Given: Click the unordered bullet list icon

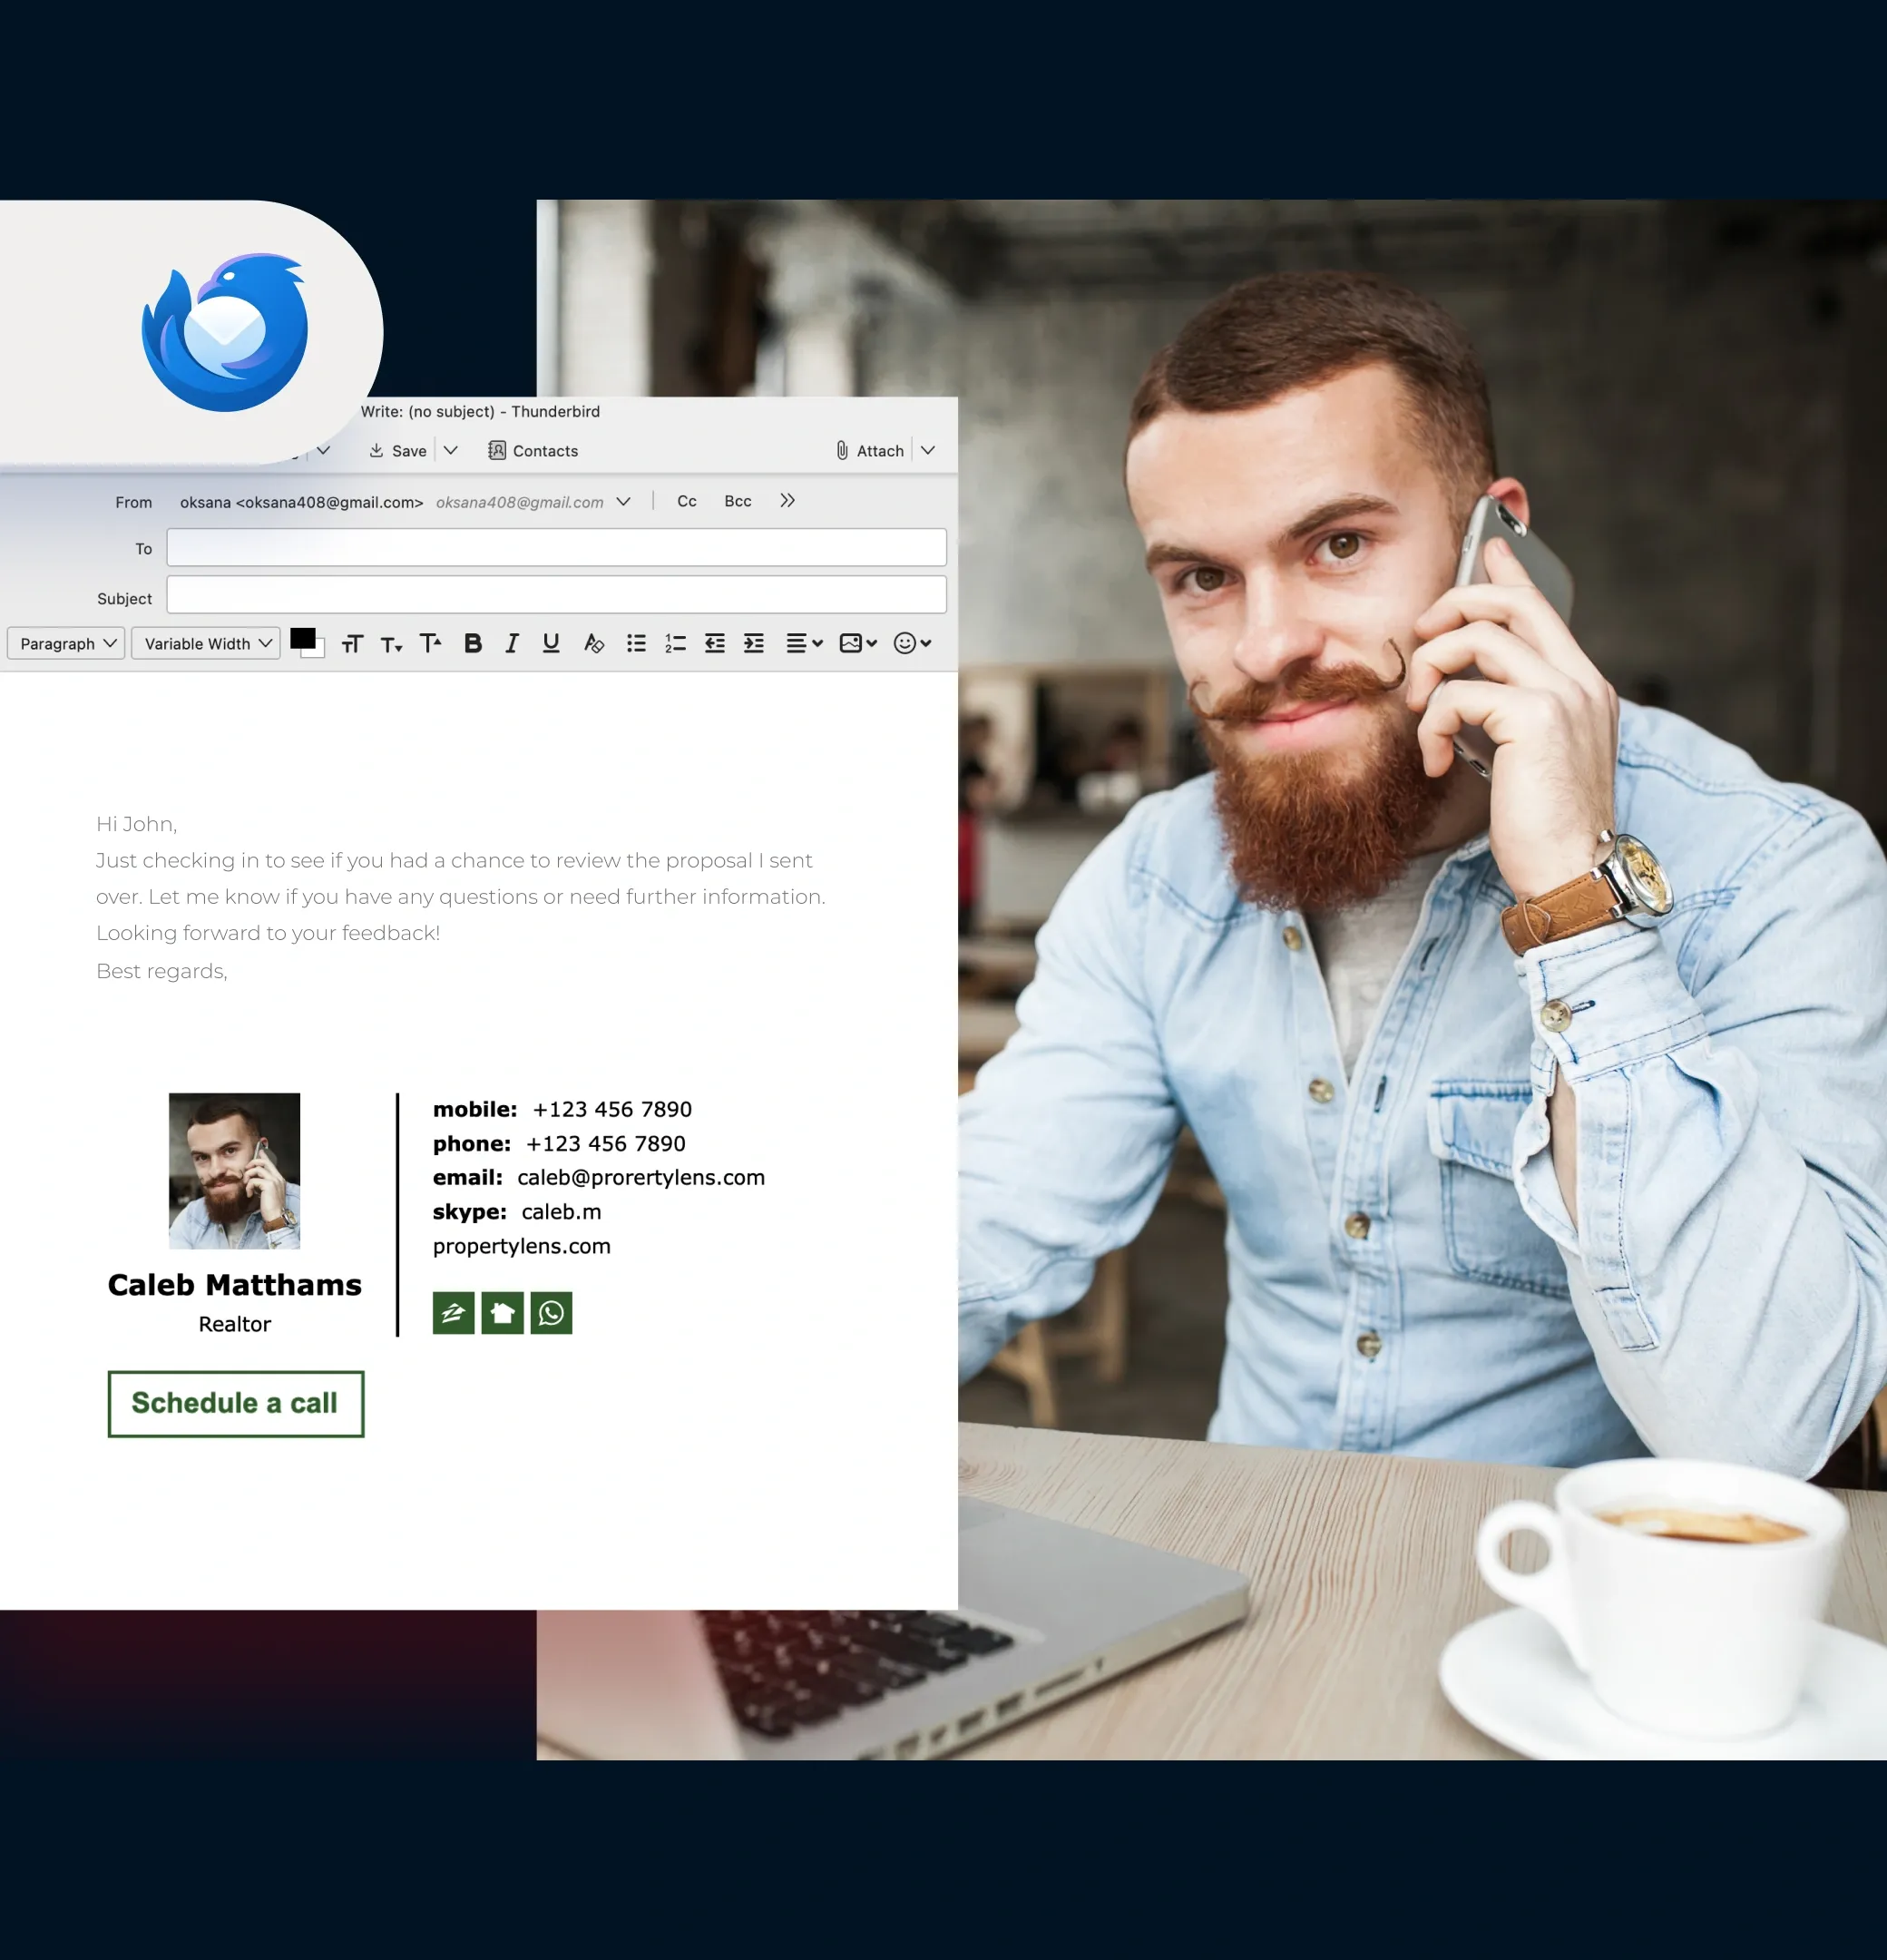Looking at the screenshot, I should [x=635, y=642].
